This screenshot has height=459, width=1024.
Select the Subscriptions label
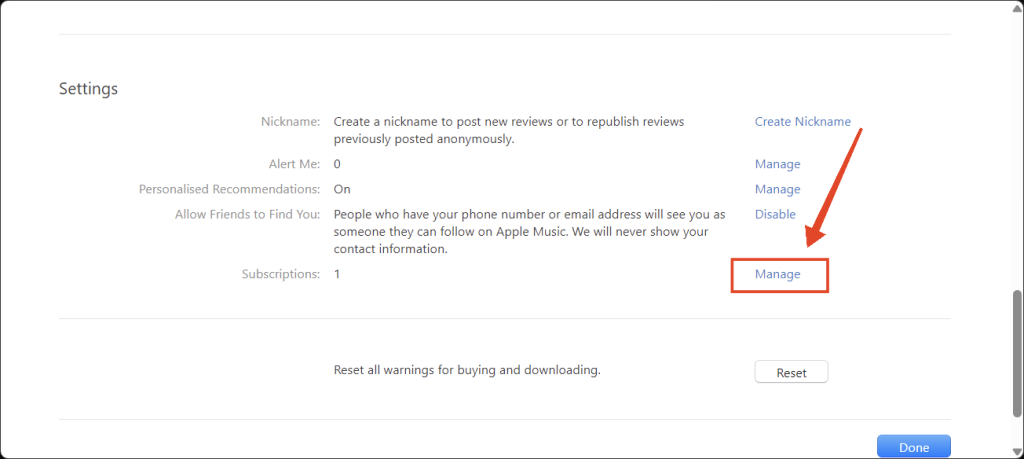tap(280, 274)
